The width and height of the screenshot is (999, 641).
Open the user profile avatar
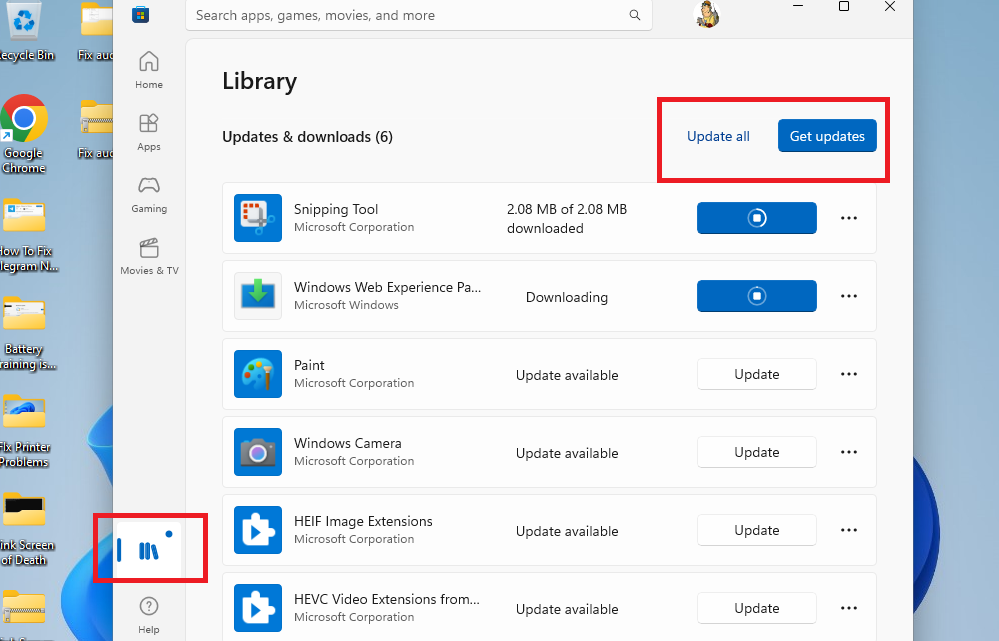pyautogui.click(x=707, y=14)
